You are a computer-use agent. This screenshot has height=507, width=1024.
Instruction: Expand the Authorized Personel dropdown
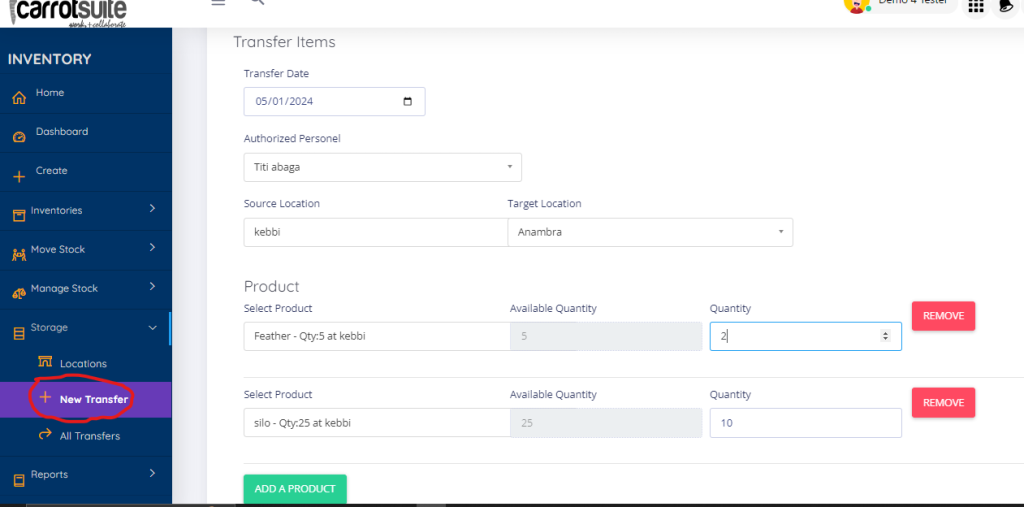(x=508, y=167)
